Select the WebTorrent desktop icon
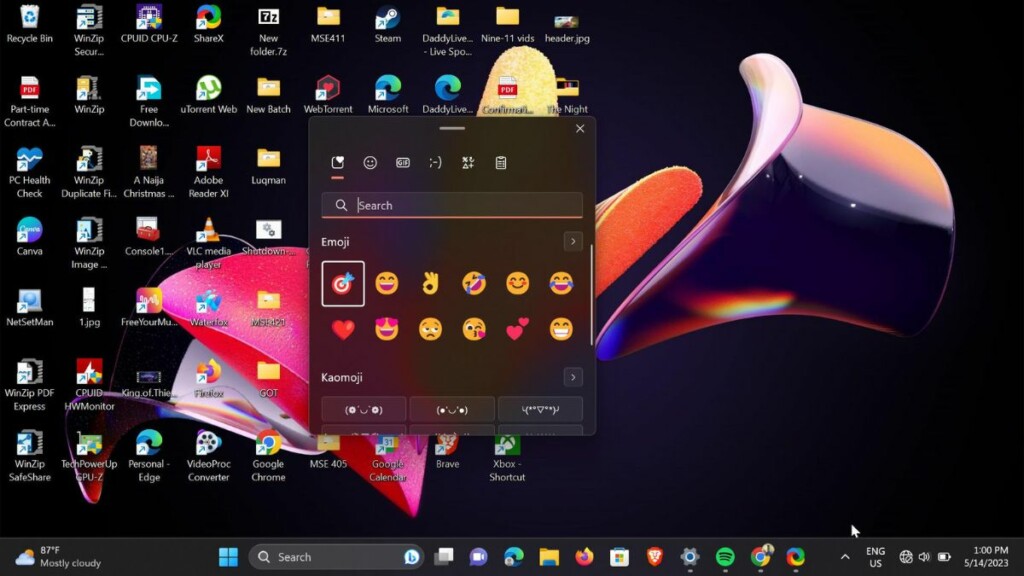The height and width of the screenshot is (576, 1024). pos(328,95)
